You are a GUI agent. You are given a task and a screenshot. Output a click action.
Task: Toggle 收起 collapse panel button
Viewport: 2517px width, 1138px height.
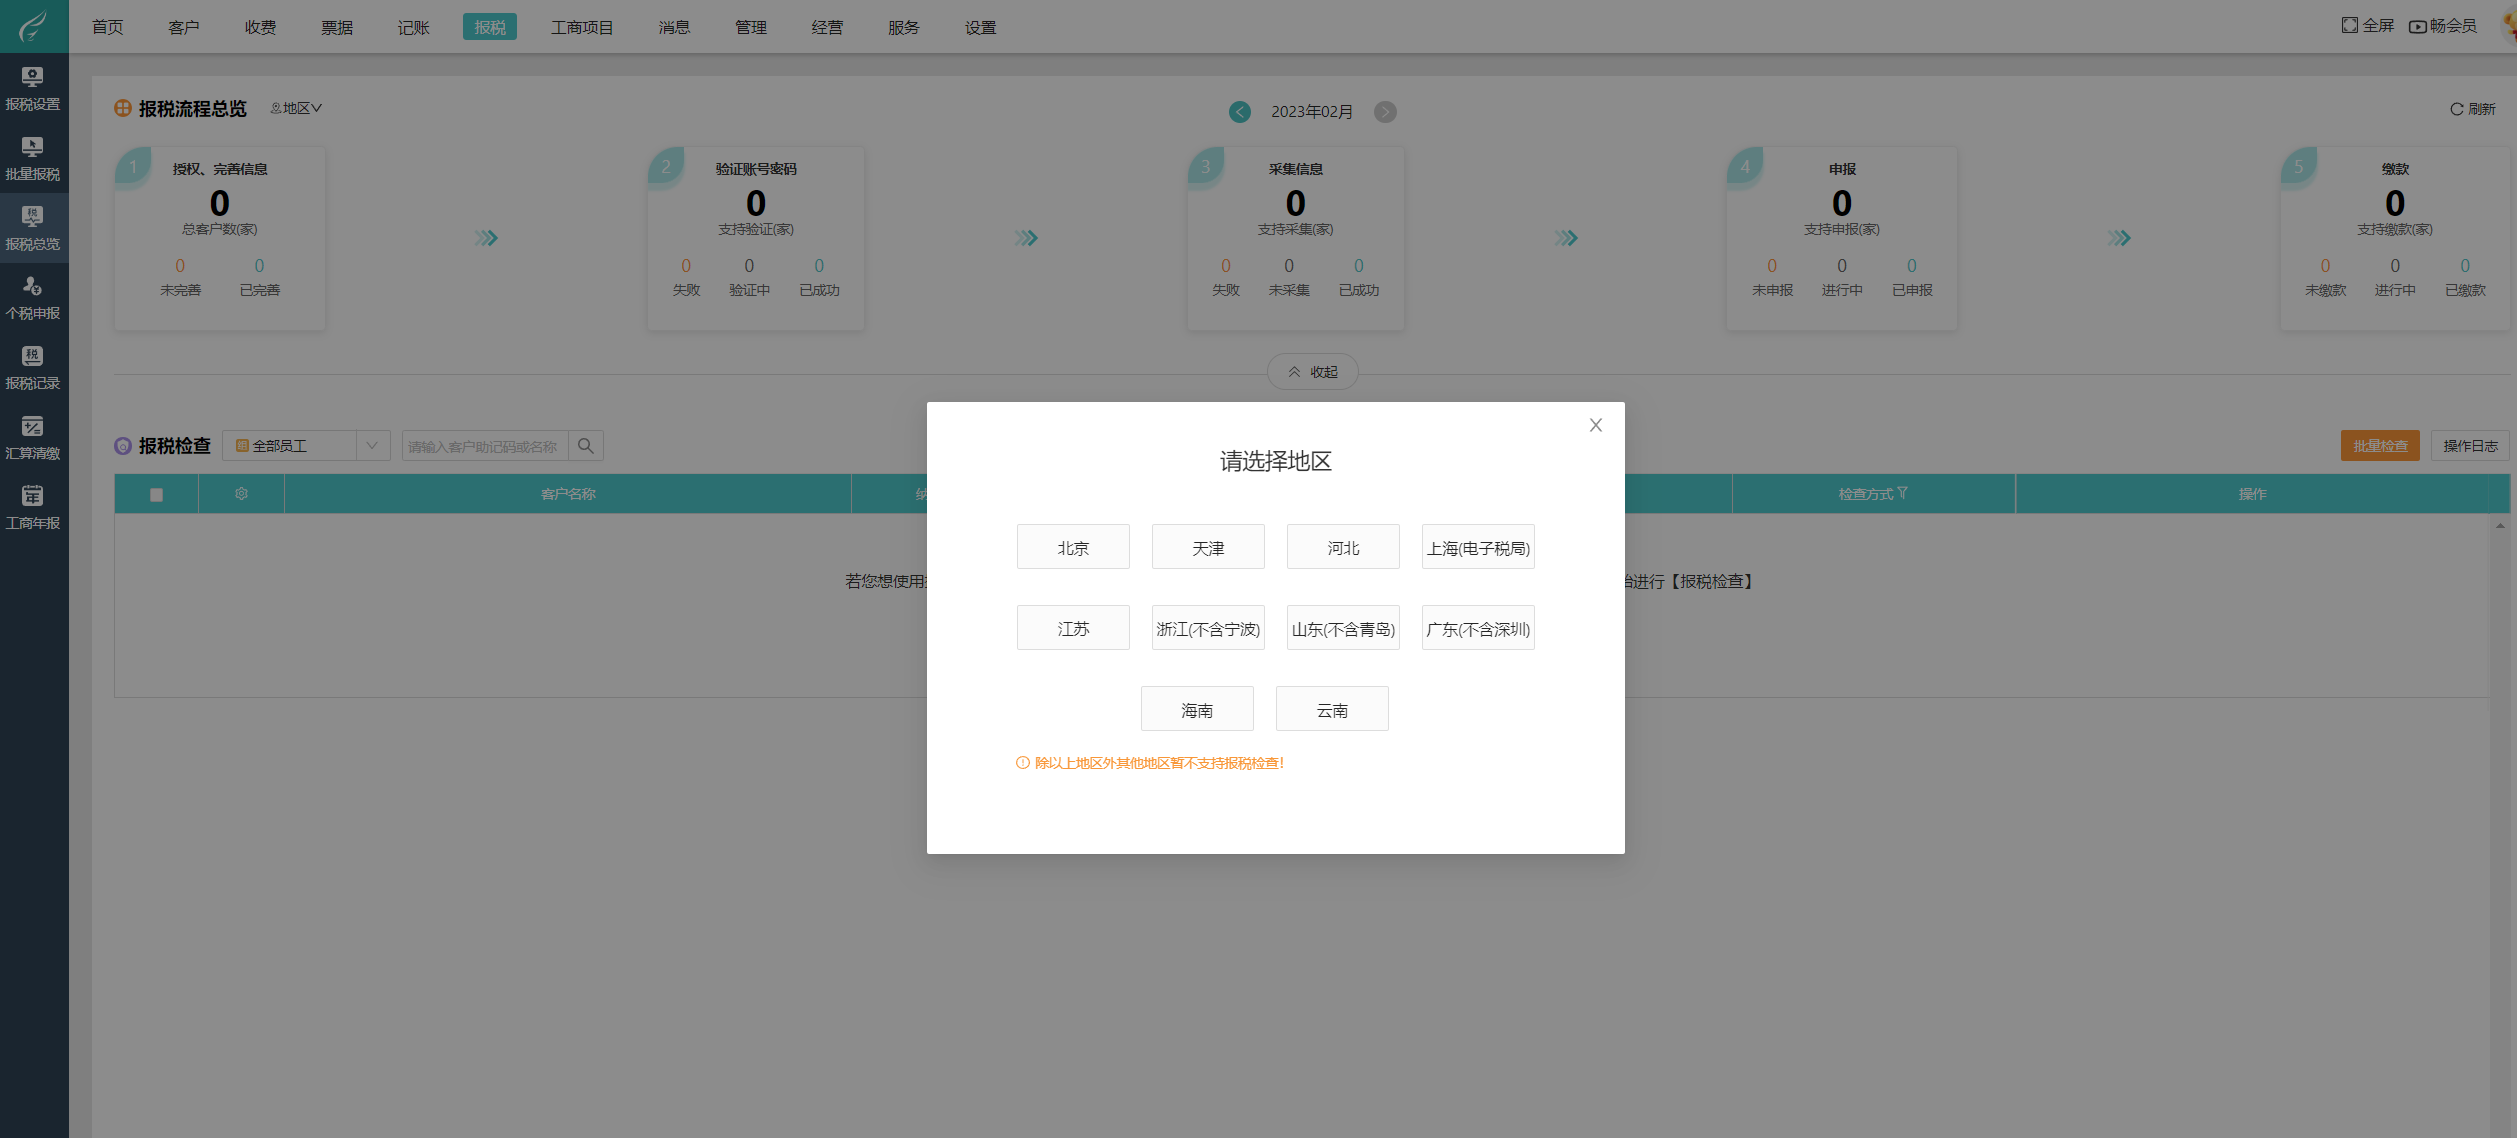[x=1318, y=371]
